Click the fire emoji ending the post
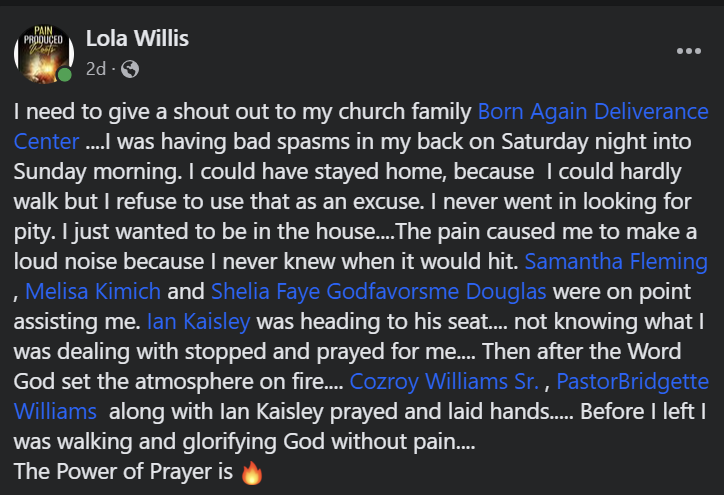Viewport: 724px width, 495px height. click(252, 471)
